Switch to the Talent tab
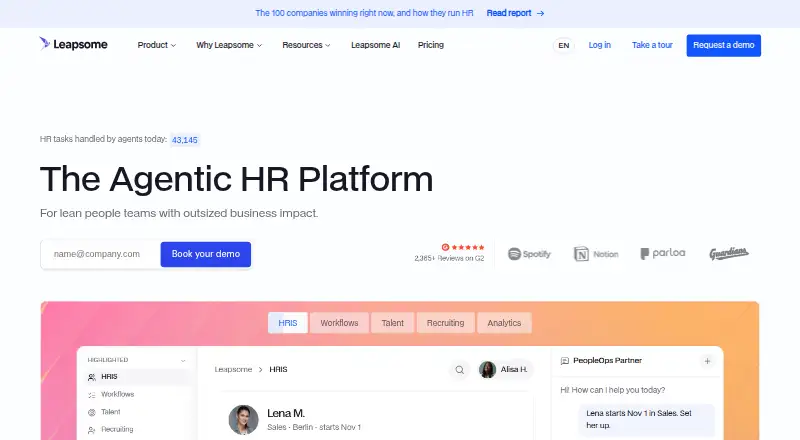Image resolution: width=800 pixels, height=440 pixels. (x=392, y=323)
